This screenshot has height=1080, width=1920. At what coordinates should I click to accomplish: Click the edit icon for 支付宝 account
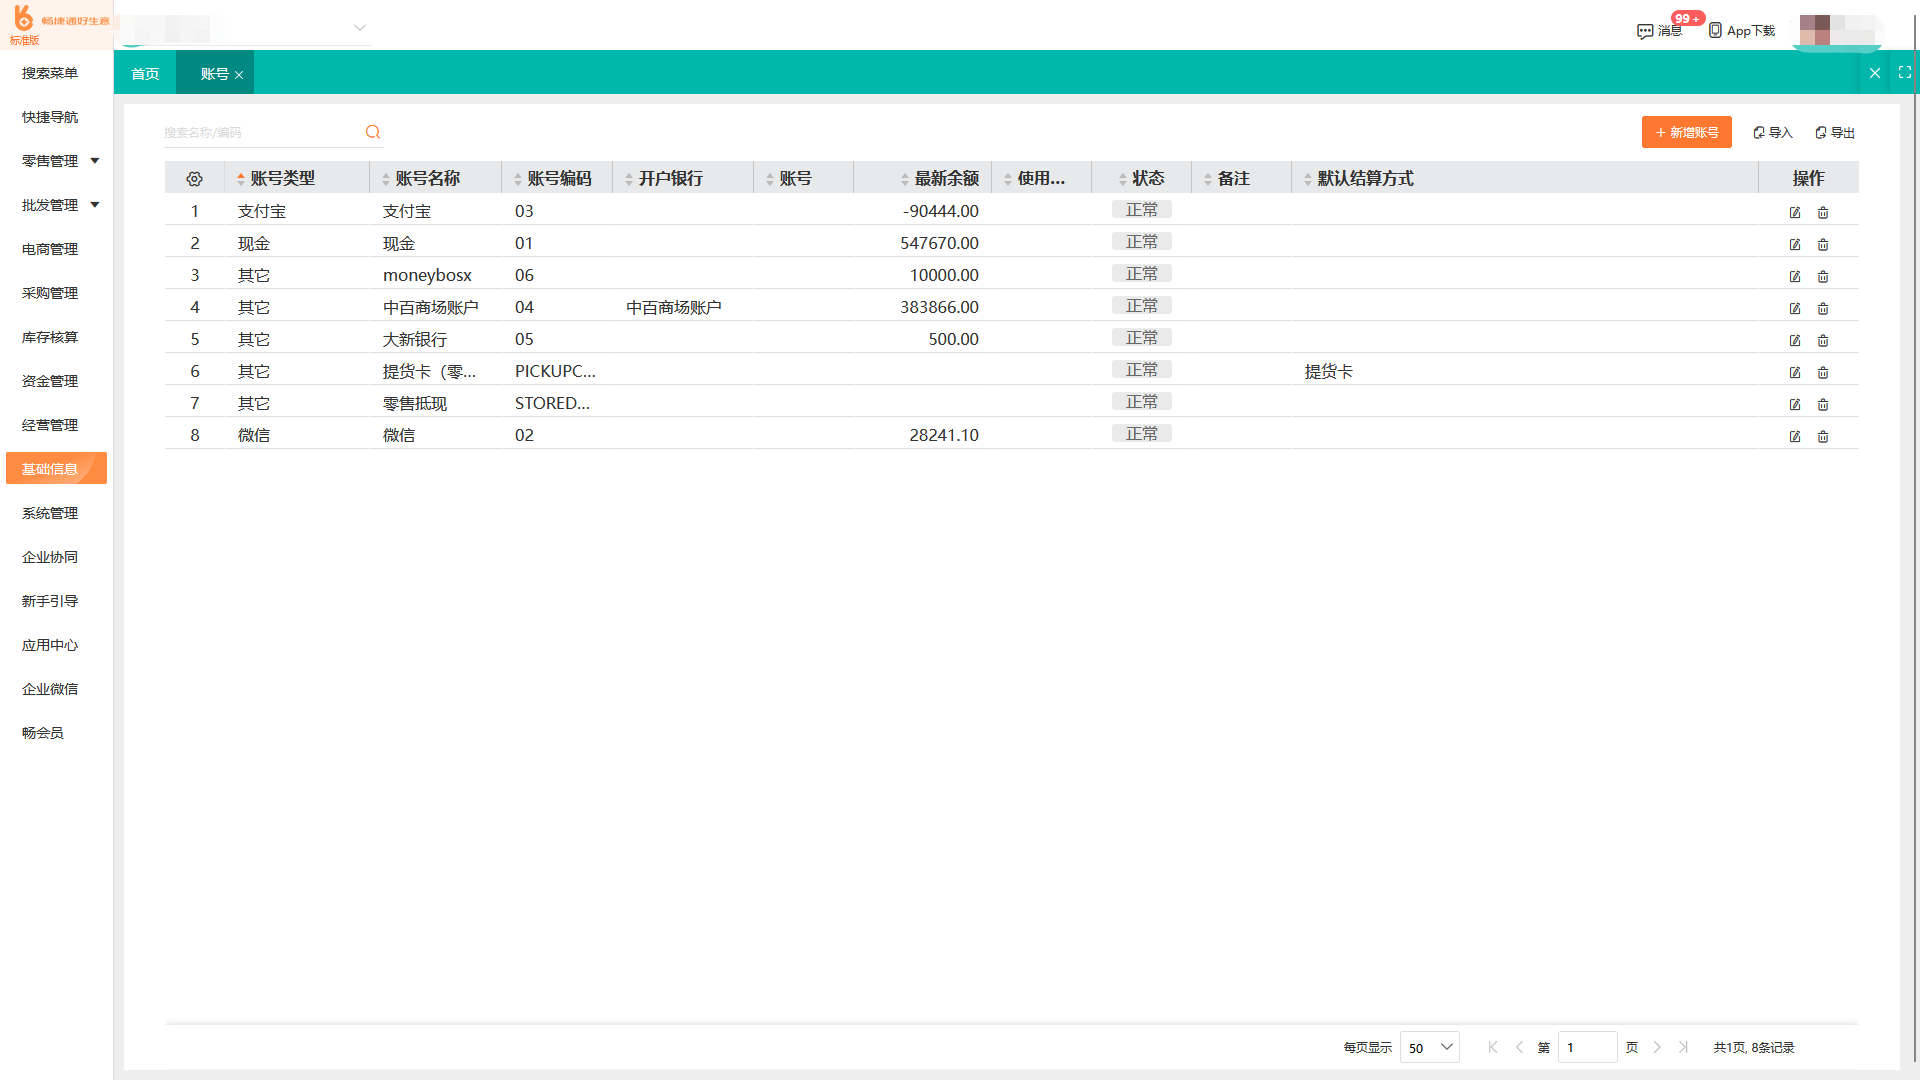tap(1793, 211)
